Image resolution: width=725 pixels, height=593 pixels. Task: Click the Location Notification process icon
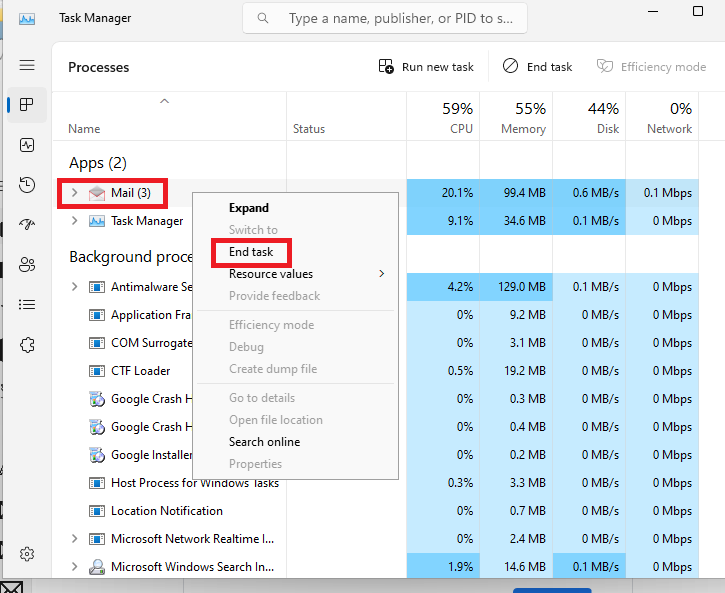97,511
